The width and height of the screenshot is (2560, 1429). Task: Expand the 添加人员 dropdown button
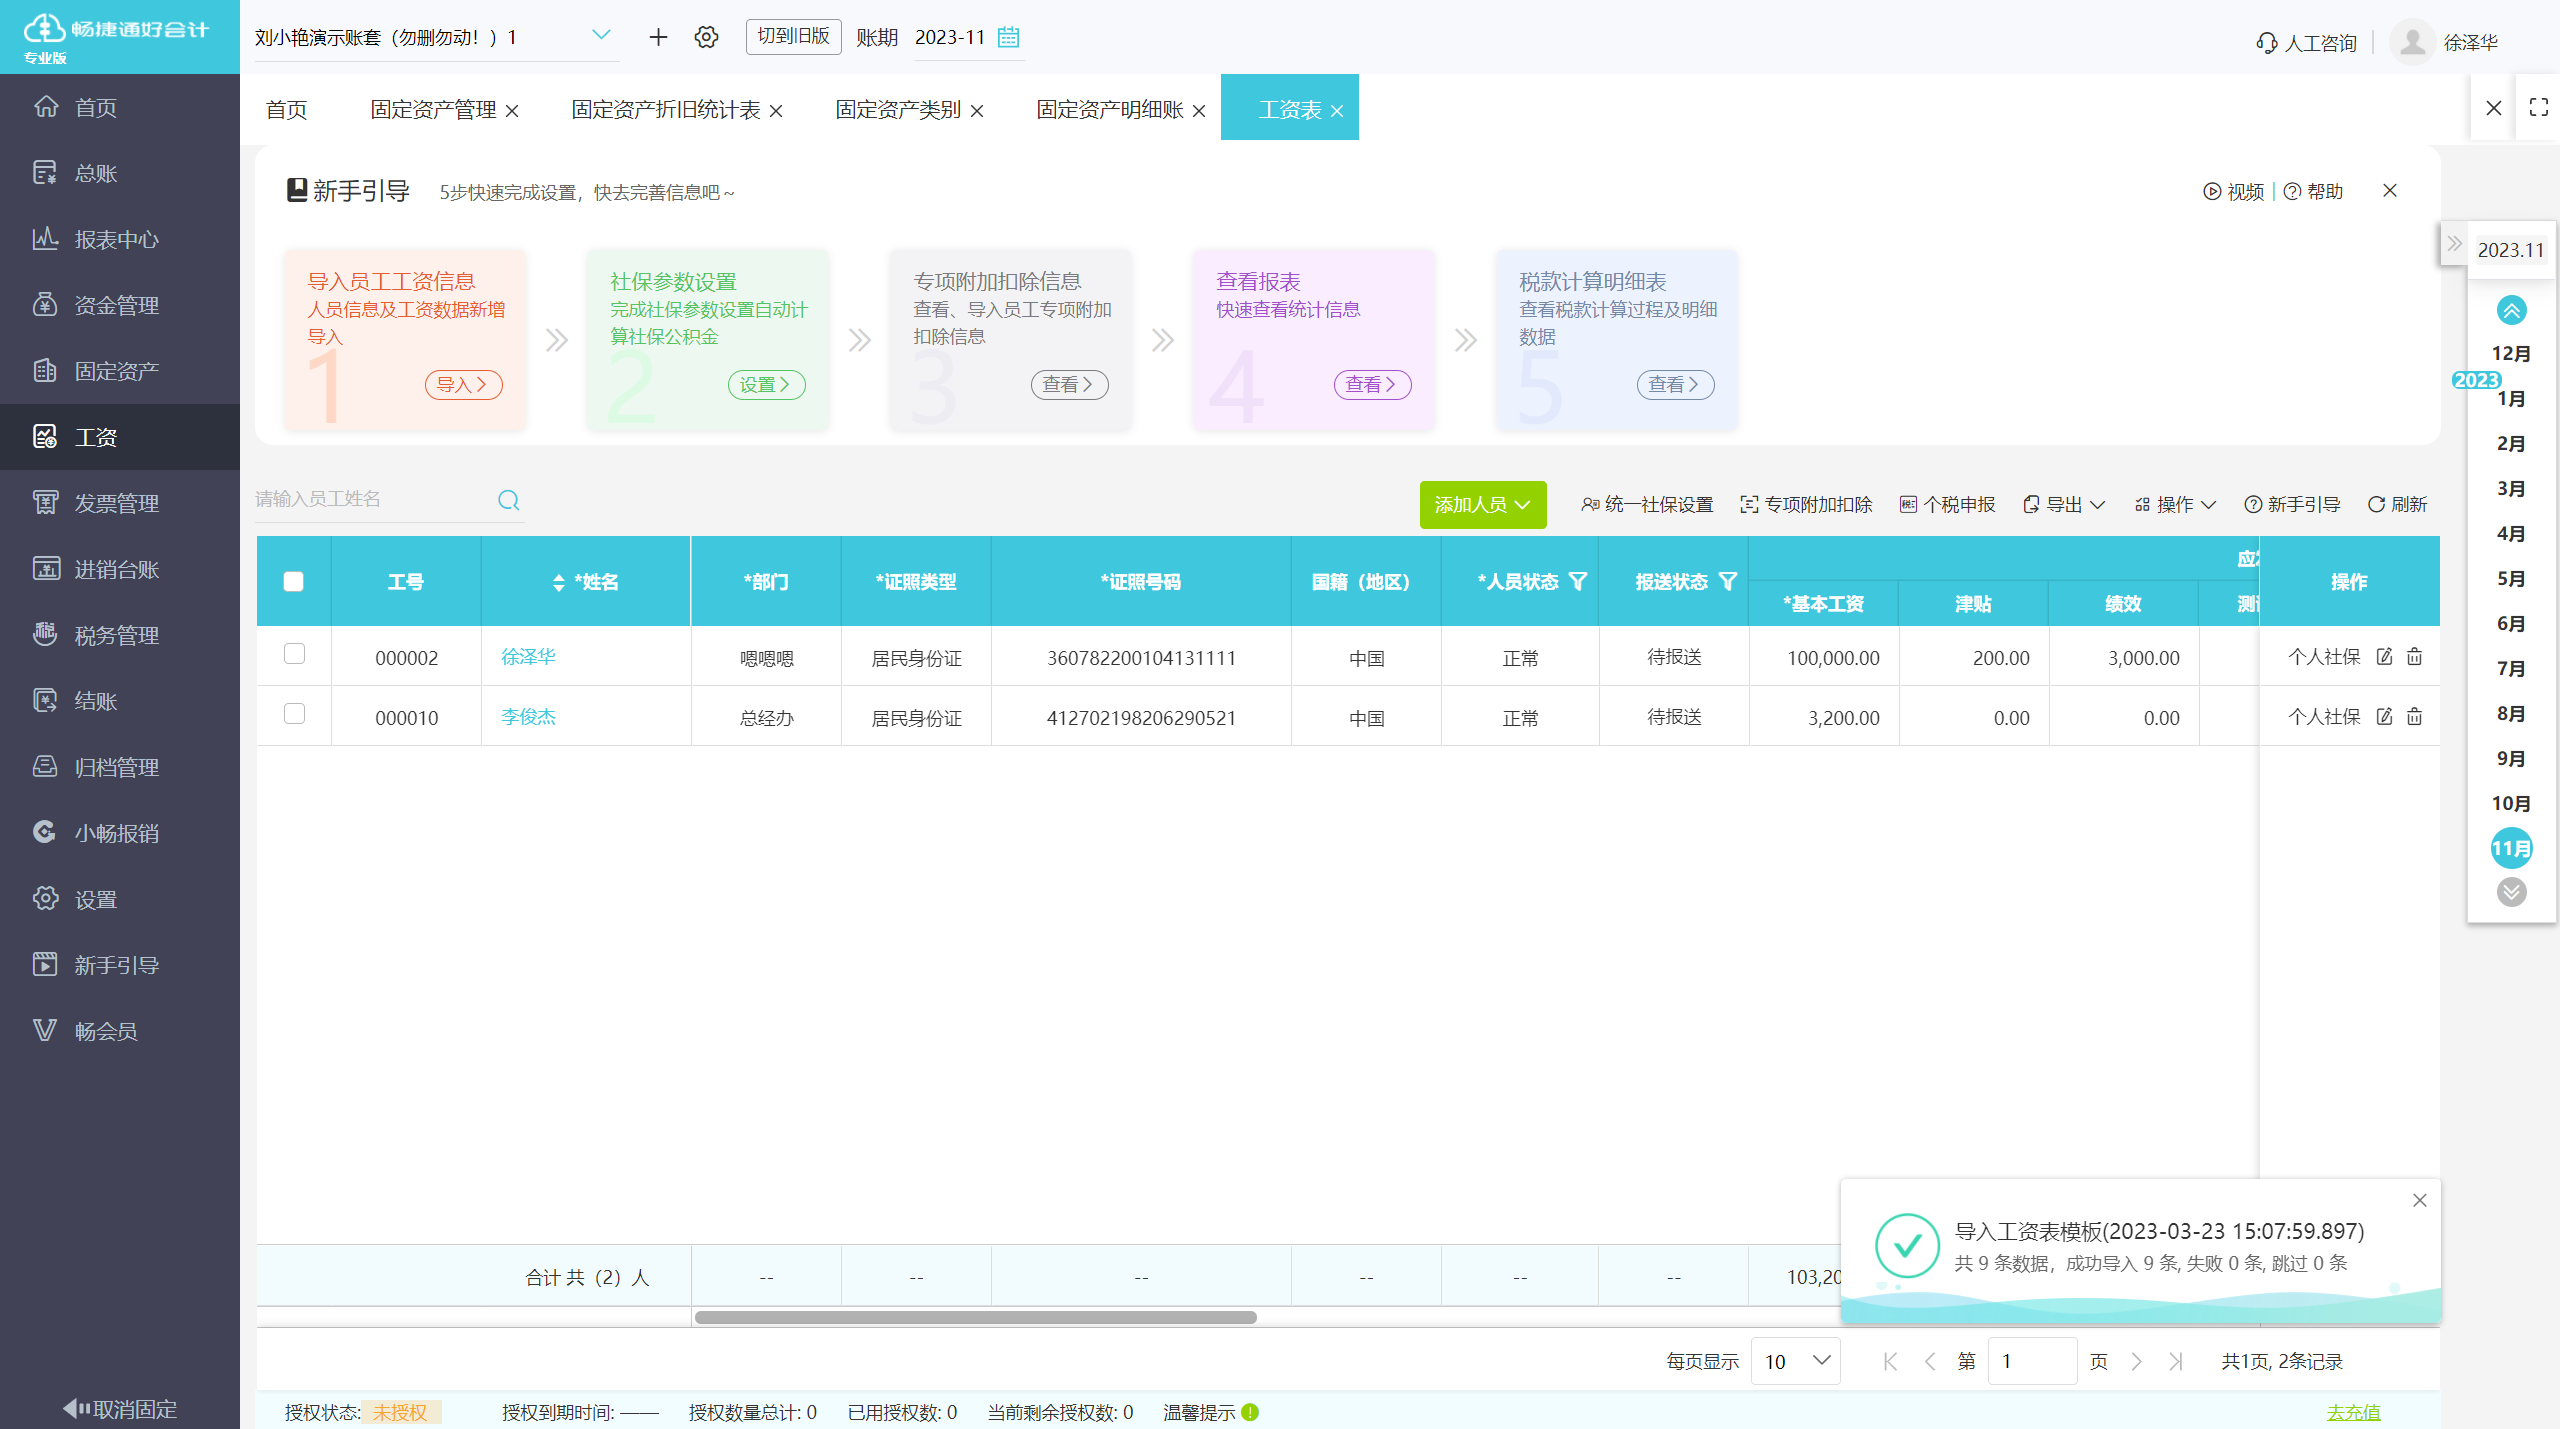point(1526,504)
